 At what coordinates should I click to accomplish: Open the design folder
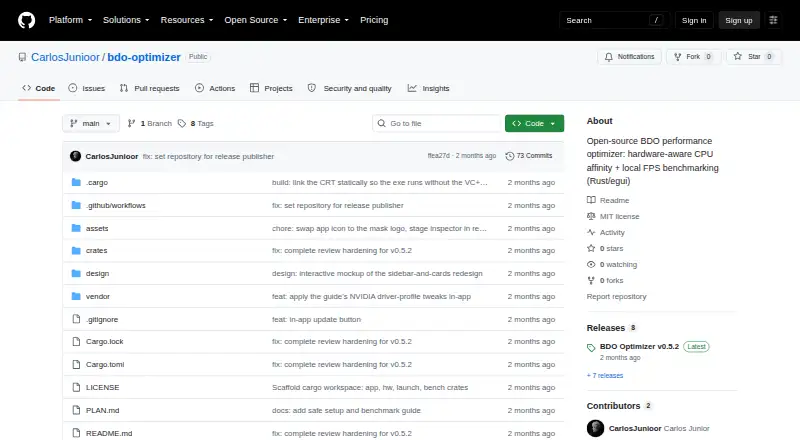(x=97, y=274)
